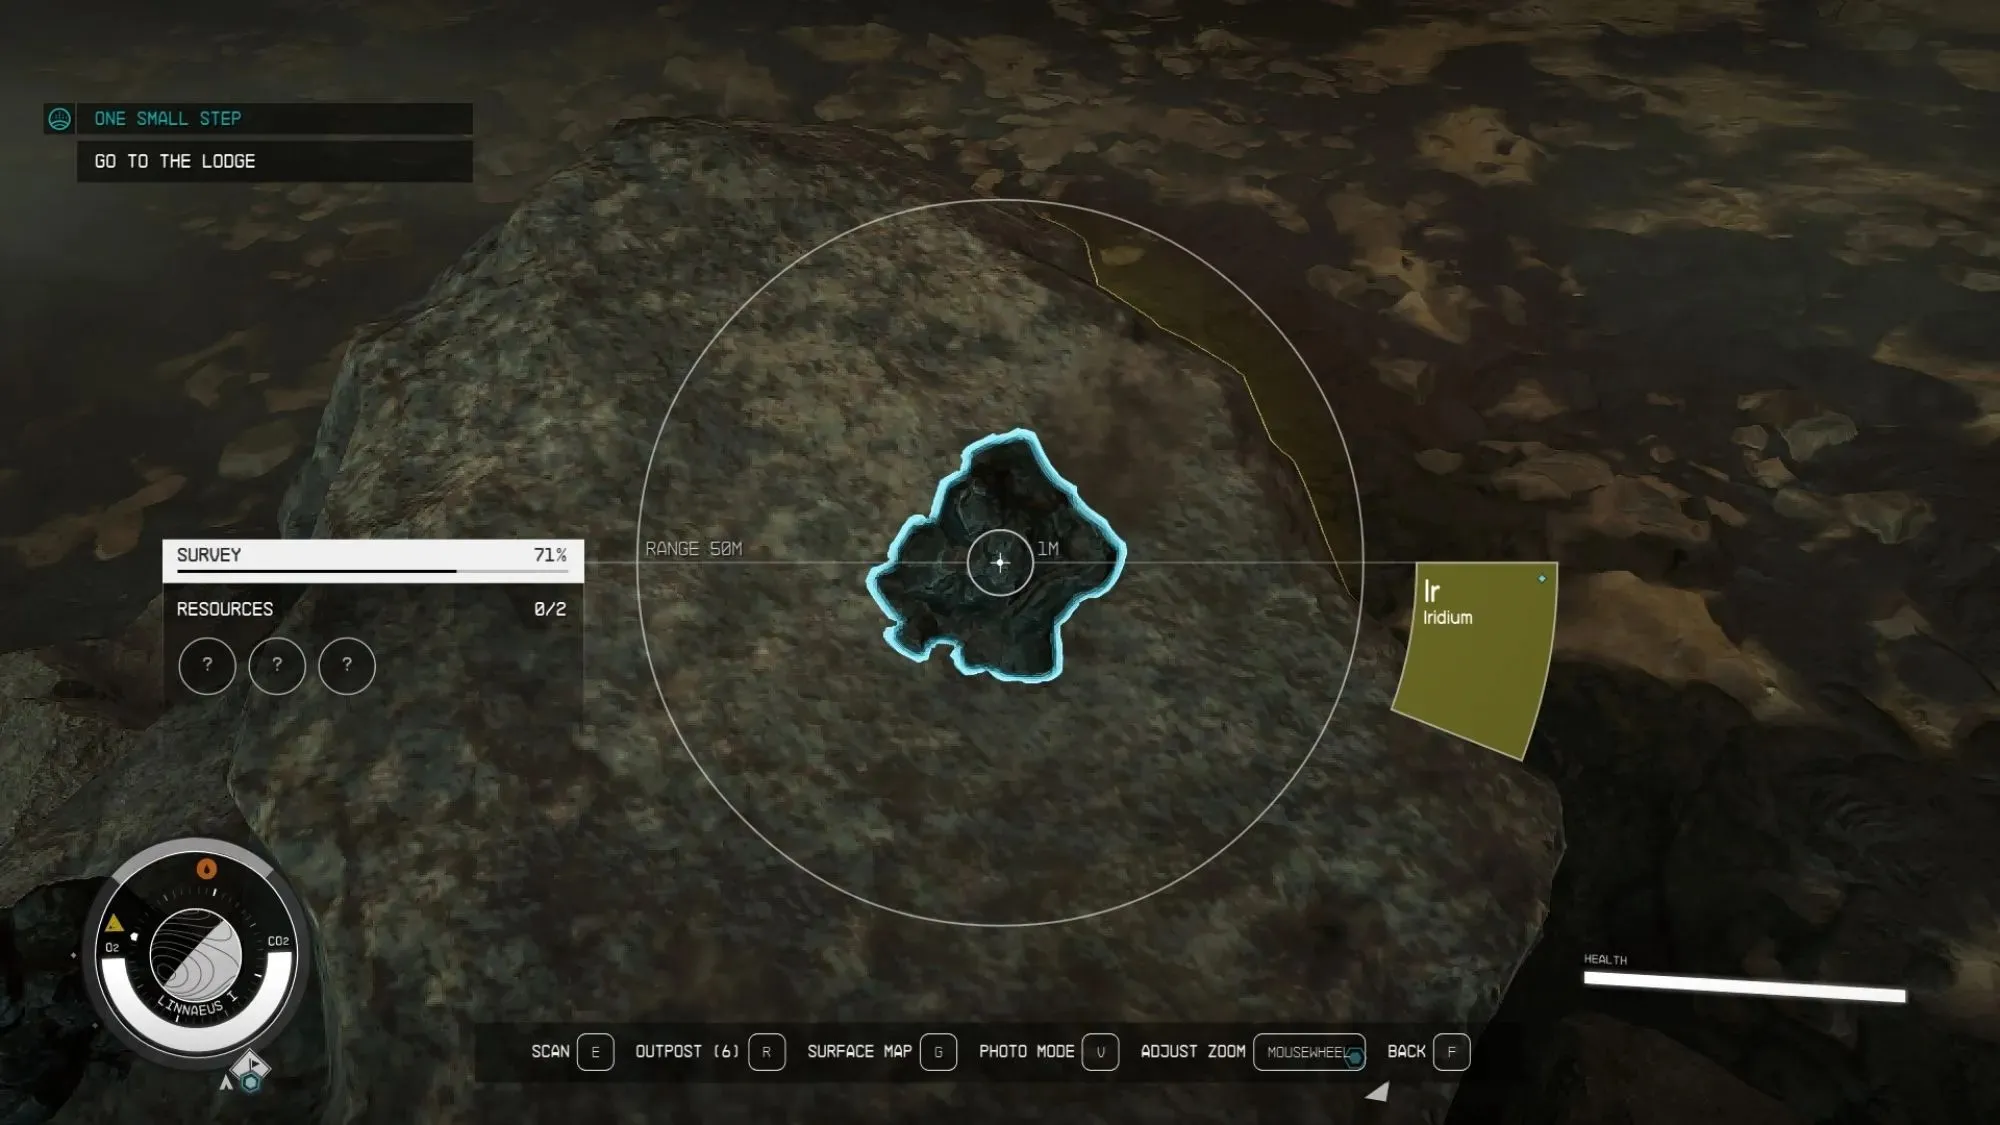This screenshot has width=2000, height=1125.
Task: Toggle the second unknown resource slot
Action: [x=275, y=665]
